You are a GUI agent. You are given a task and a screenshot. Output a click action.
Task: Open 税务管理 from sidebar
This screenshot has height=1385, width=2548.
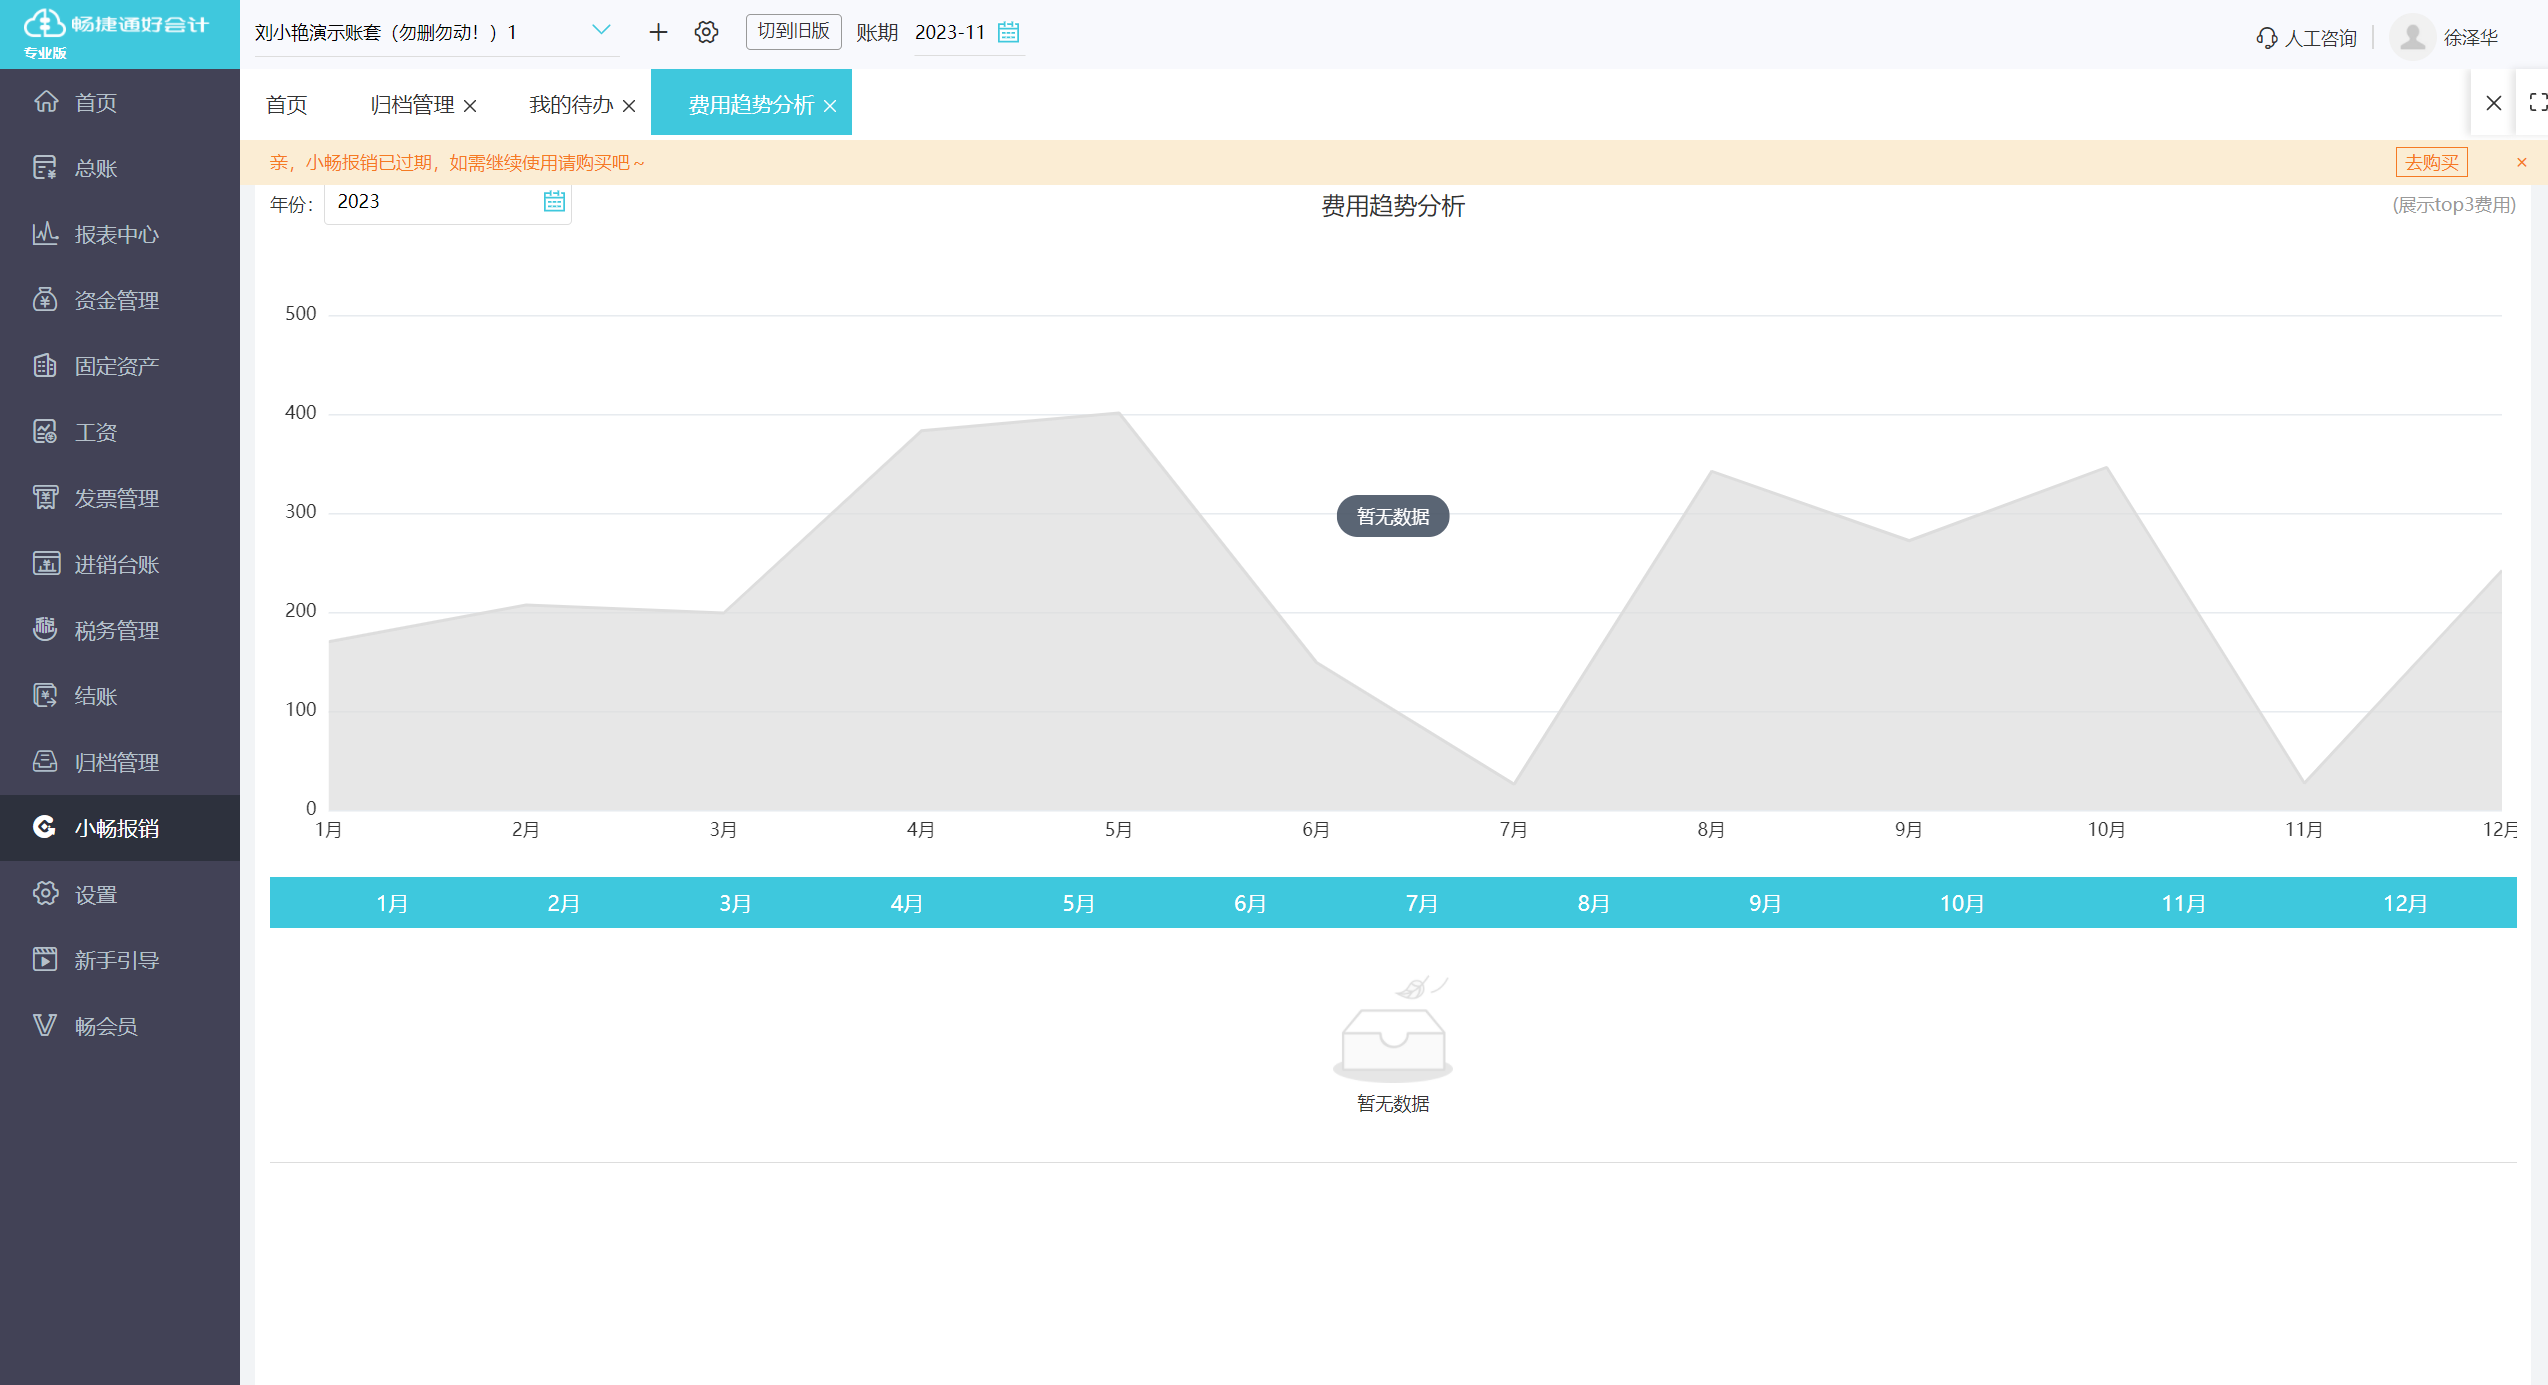click(x=118, y=628)
